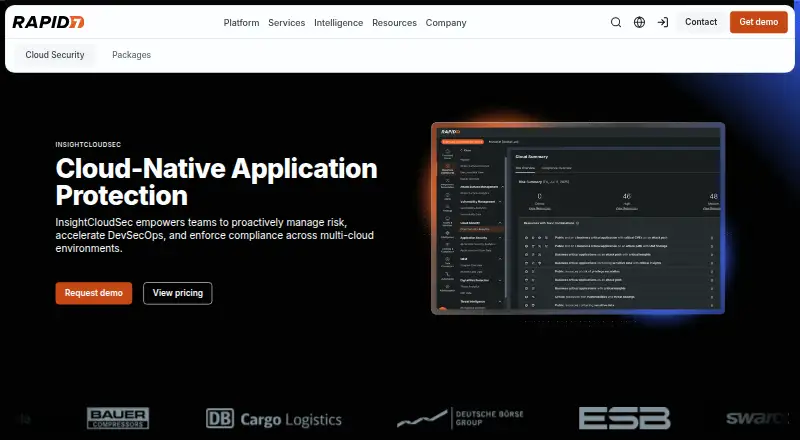The width and height of the screenshot is (800, 440).
Task: Click the Request demo button
Action: (x=94, y=293)
